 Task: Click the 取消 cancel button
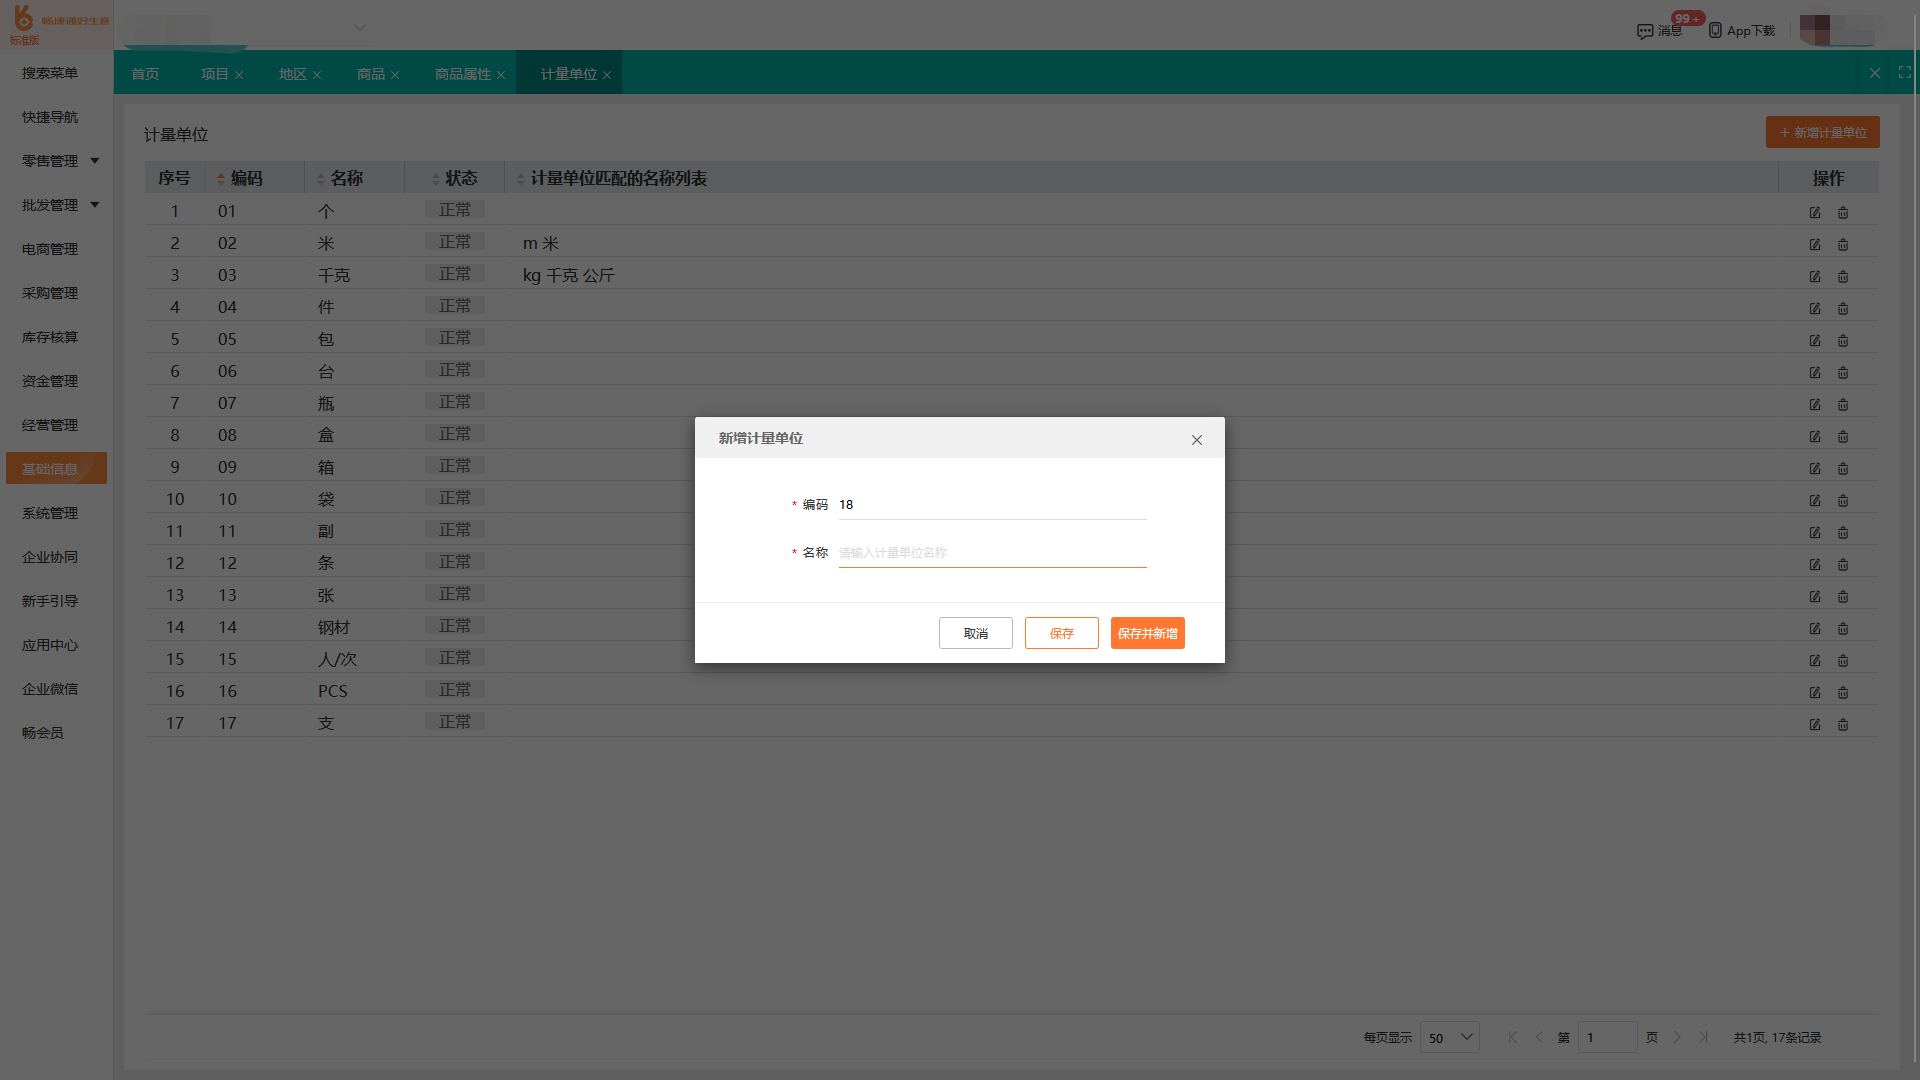point(976,633)
